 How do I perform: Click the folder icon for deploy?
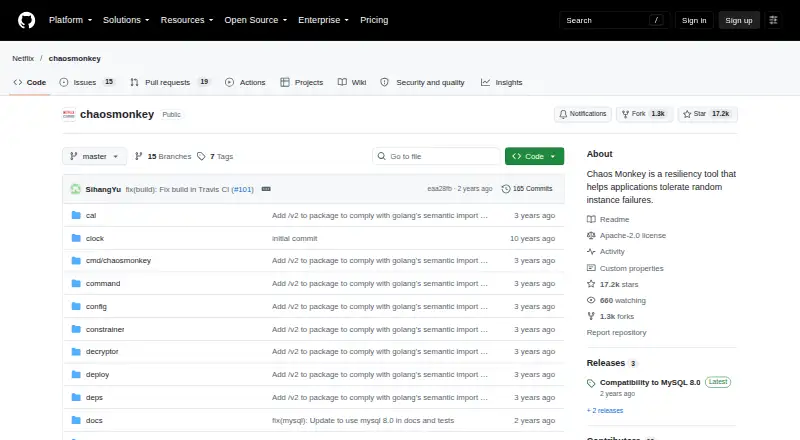[x=76, y=375]
